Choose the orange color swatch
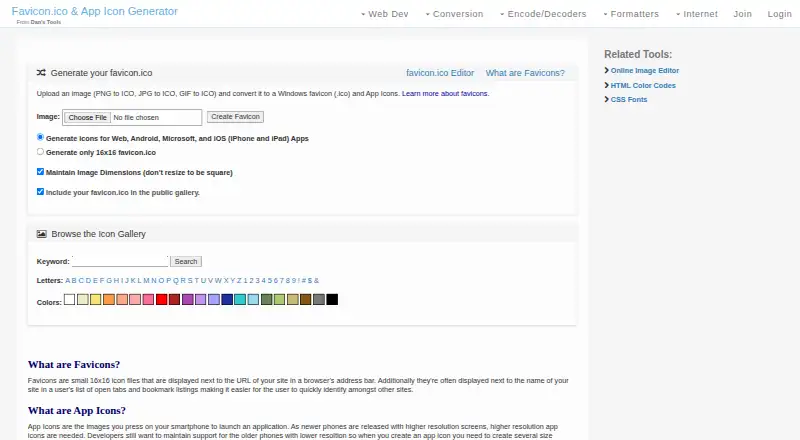 pos(109,299)
